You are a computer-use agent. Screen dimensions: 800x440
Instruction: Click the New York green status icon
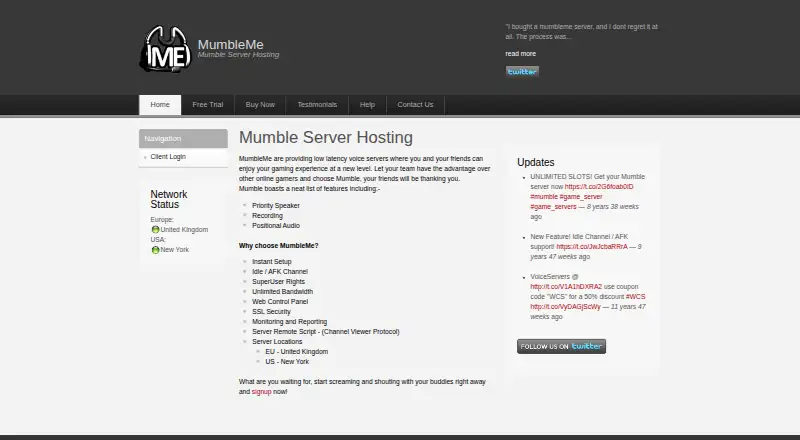click(155, 250)
